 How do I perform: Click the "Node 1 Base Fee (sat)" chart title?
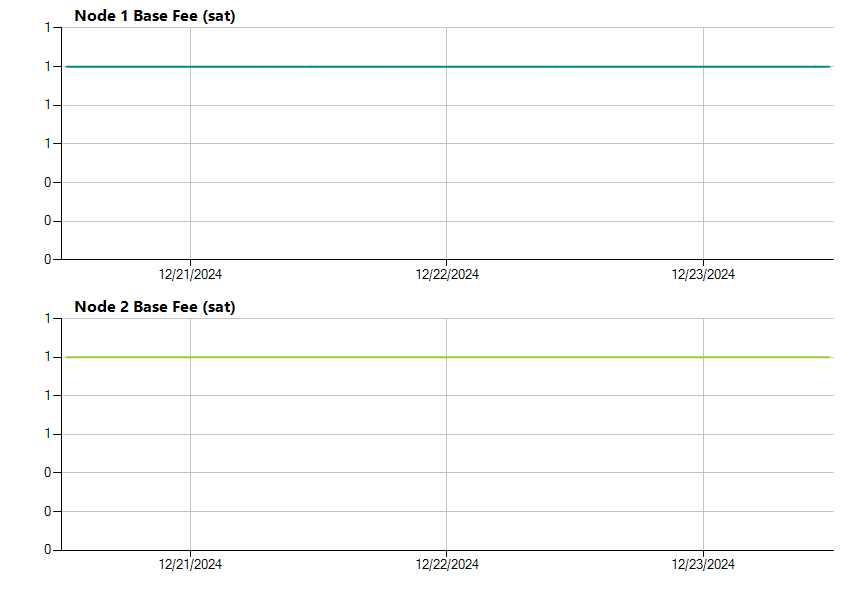[155, 15]
